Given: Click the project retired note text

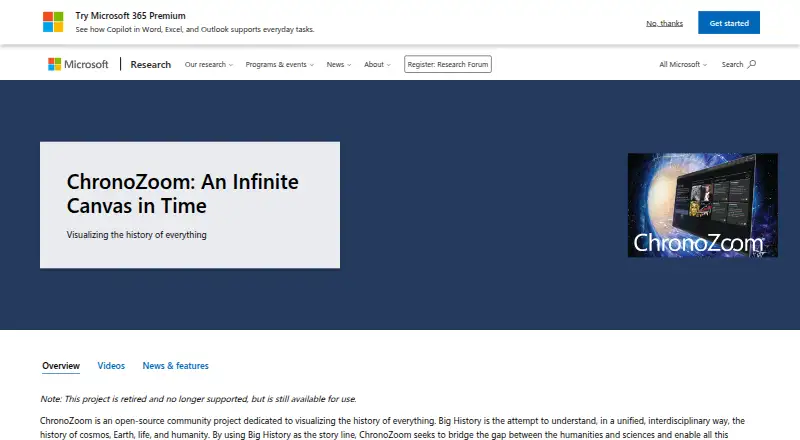Looking at the screenshot, I should pyautogui.click(x=198, y=399).
